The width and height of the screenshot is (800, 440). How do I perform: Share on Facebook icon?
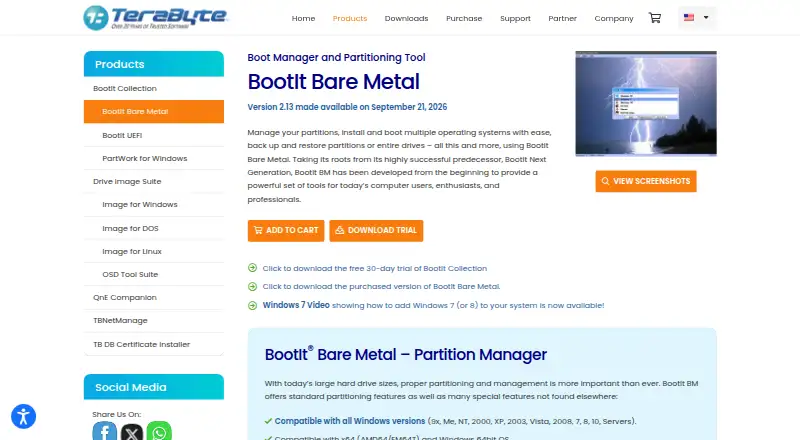(105, 431)
